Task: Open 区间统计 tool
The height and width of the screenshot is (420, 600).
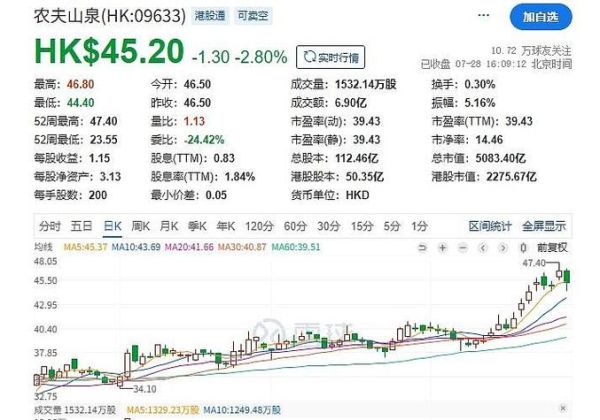Action: (x=490, y=226)
